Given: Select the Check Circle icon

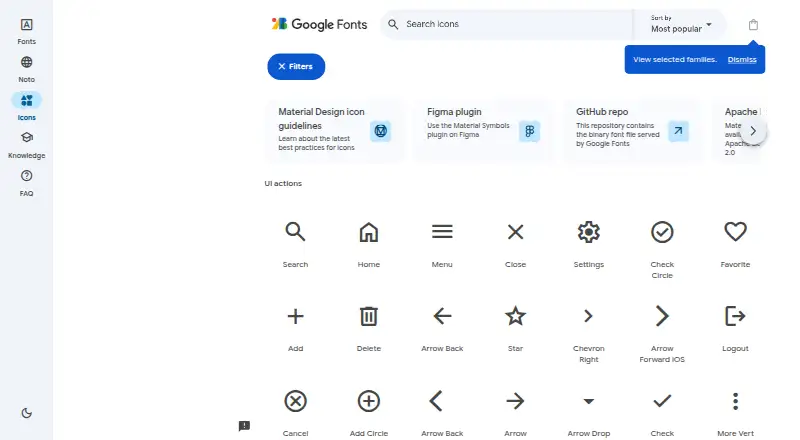Looking at the screenshot, I should tap(662, 232).
